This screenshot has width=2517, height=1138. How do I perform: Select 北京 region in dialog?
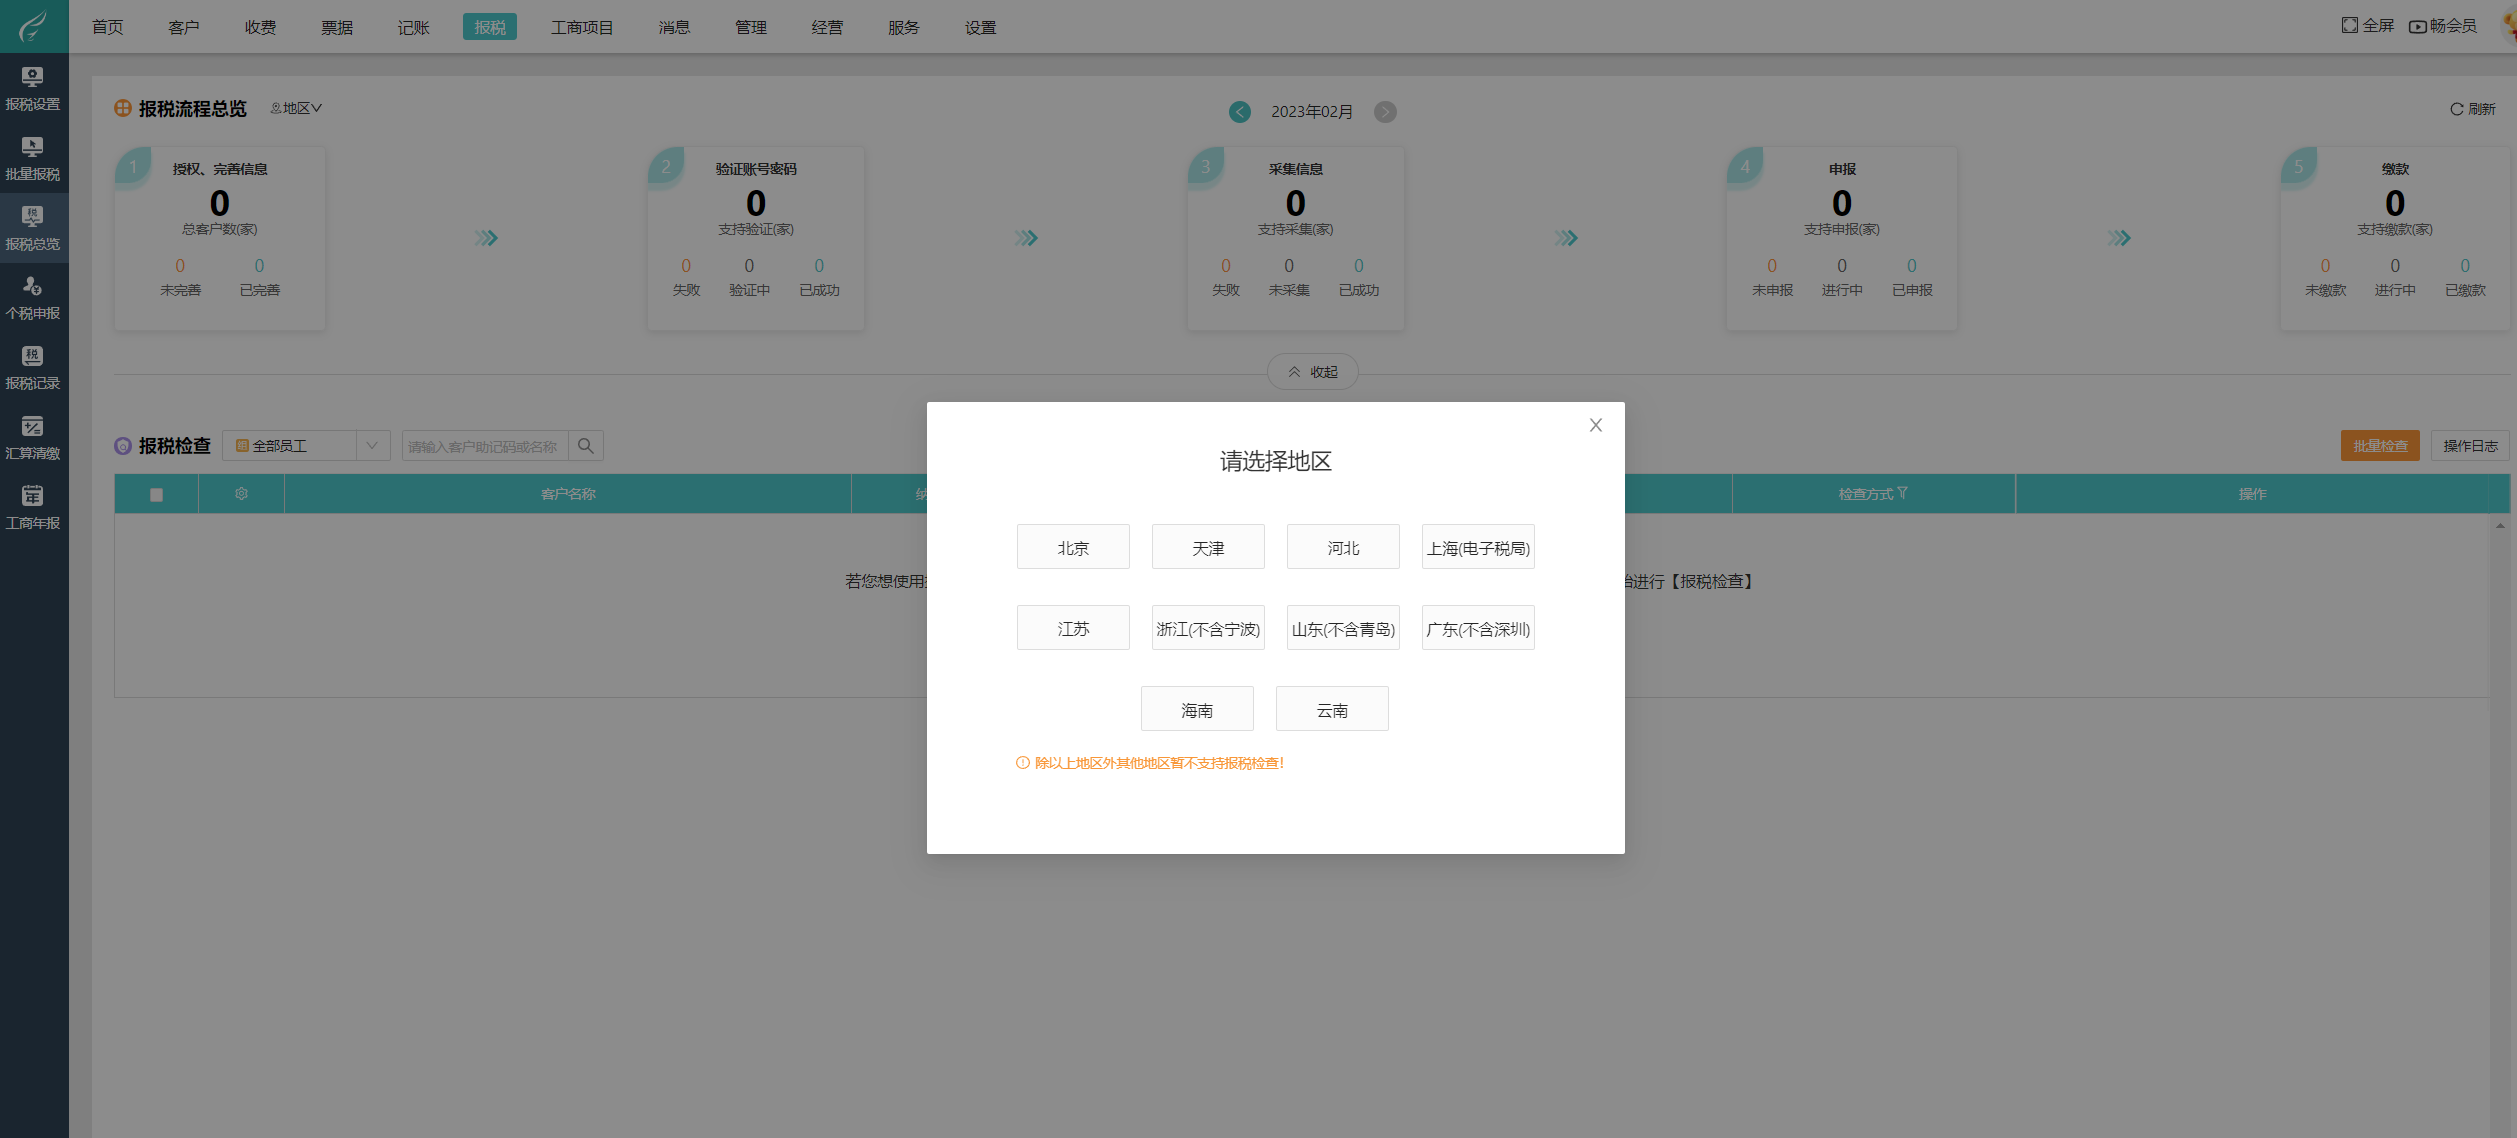tap(1072, 547)
